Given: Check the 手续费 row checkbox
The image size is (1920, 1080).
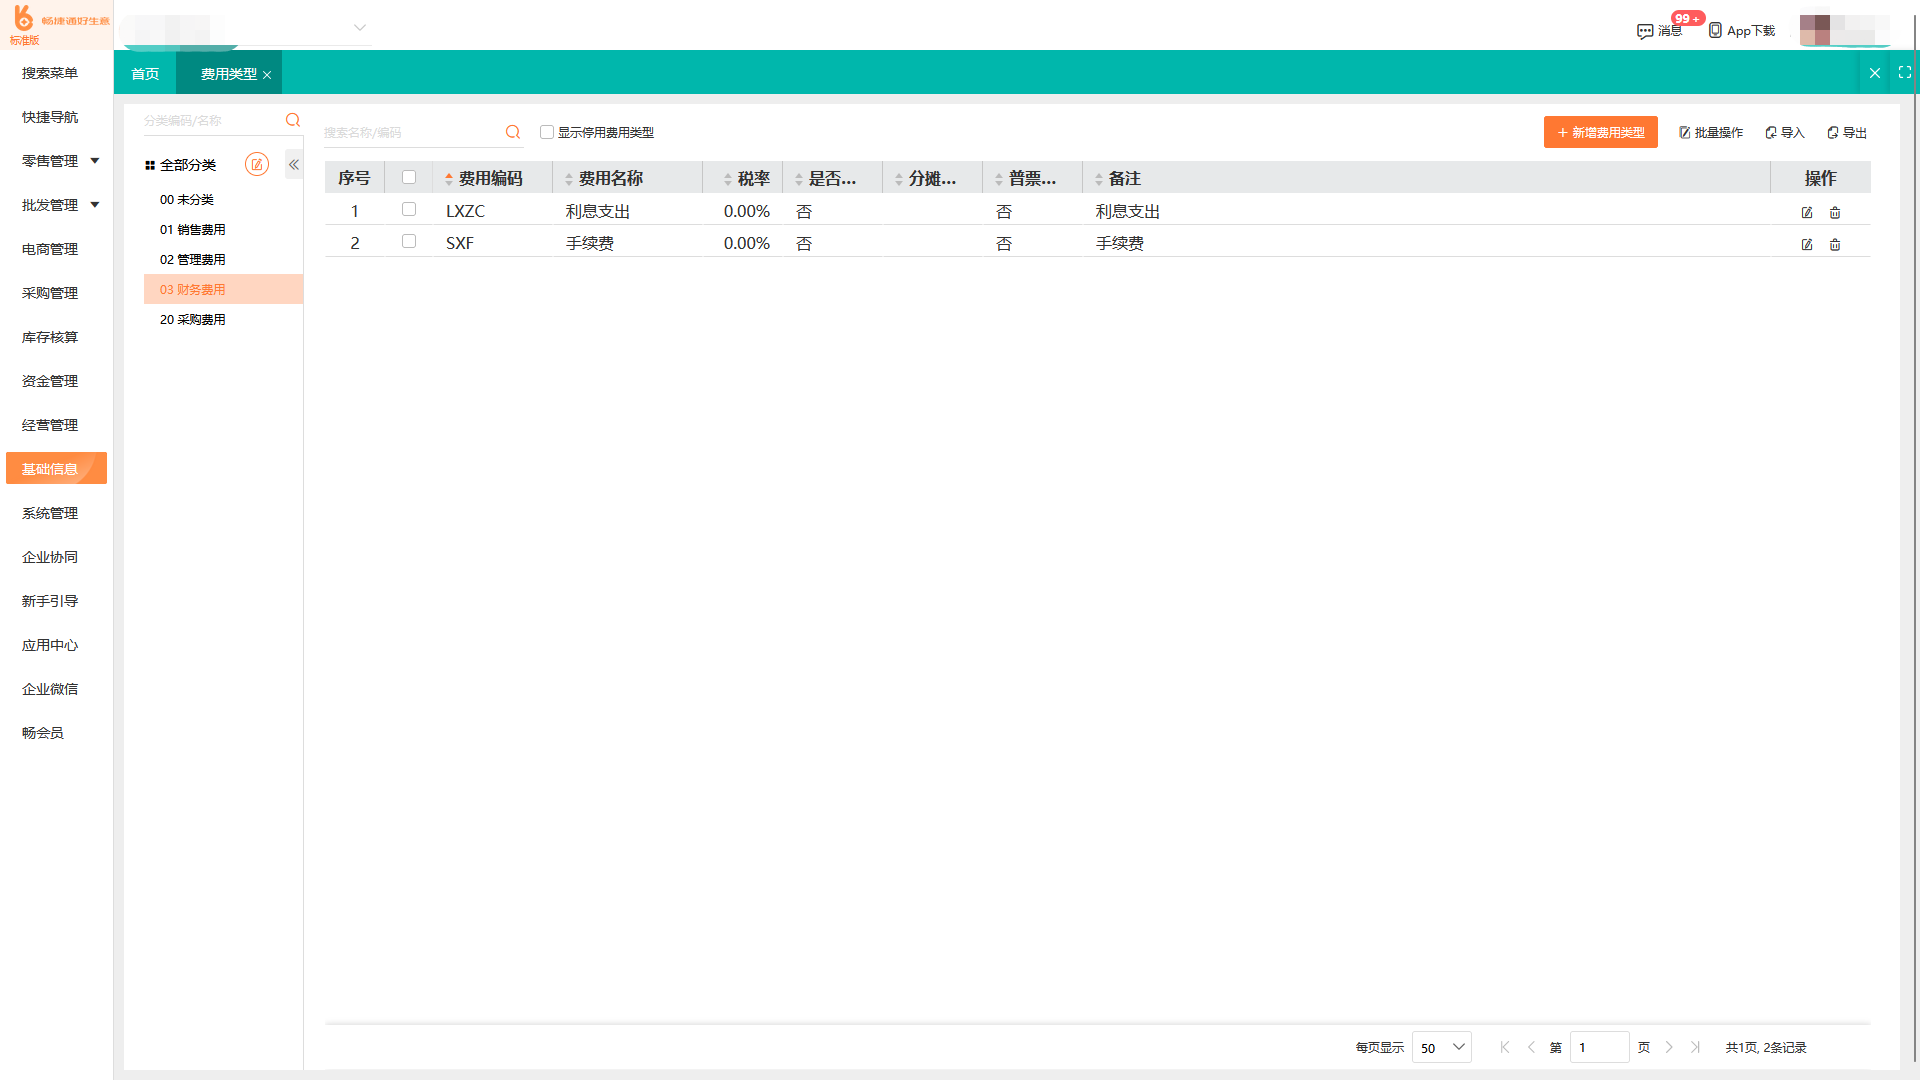Looking at the screenshot, I should coord(409,243).
